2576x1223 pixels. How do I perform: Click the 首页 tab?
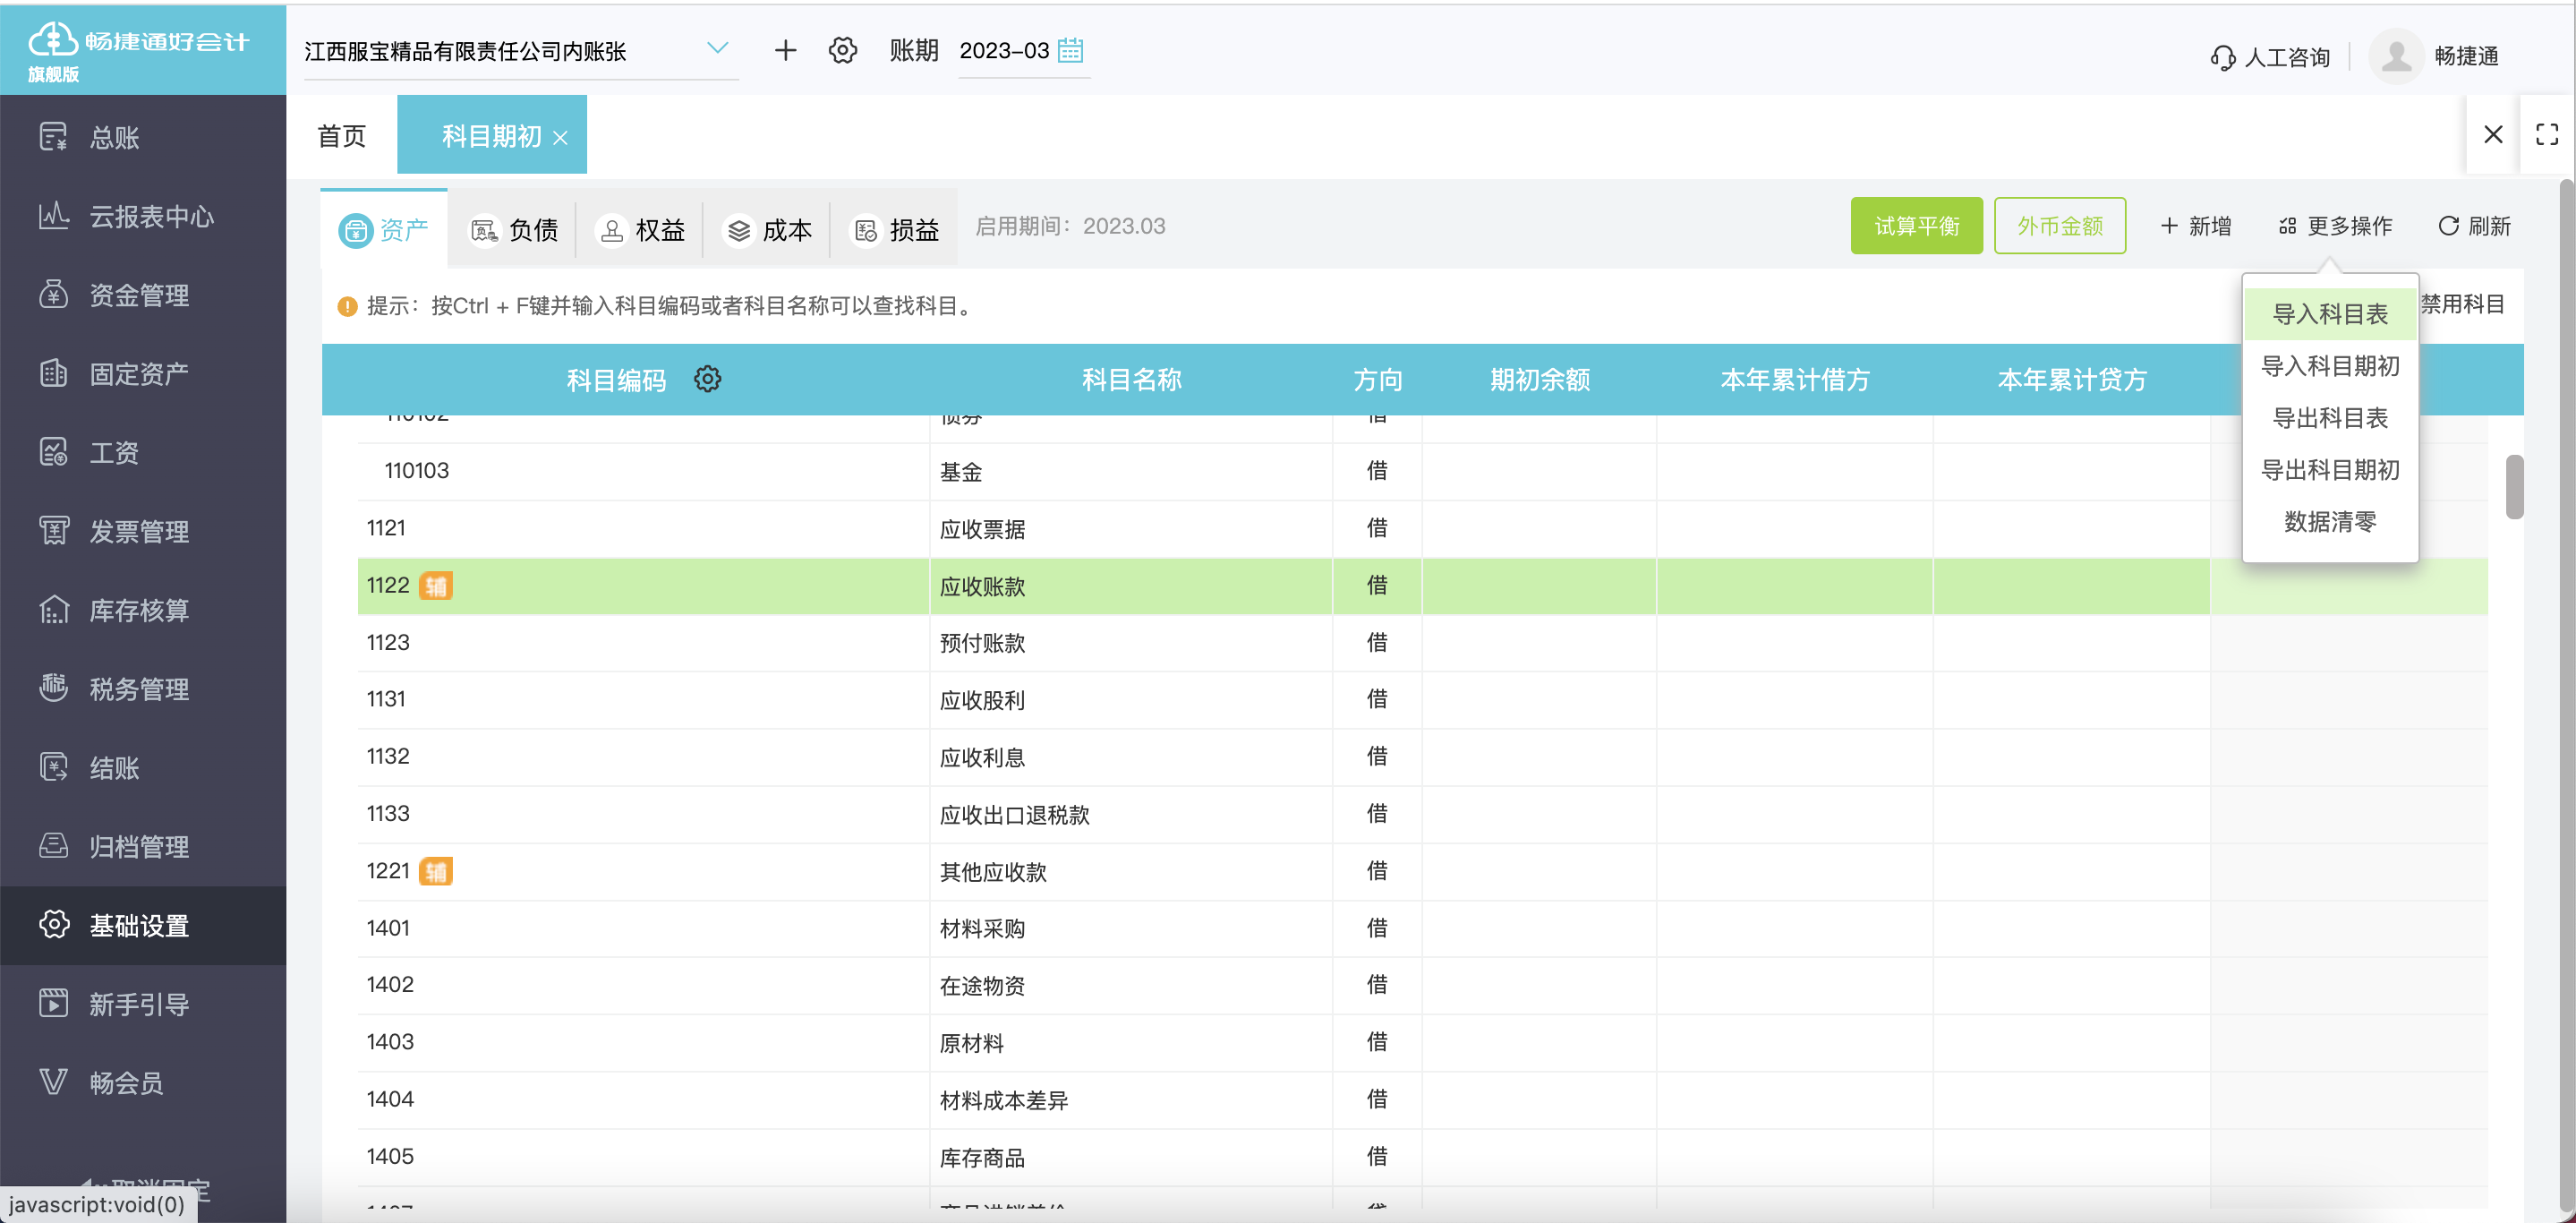342,136
